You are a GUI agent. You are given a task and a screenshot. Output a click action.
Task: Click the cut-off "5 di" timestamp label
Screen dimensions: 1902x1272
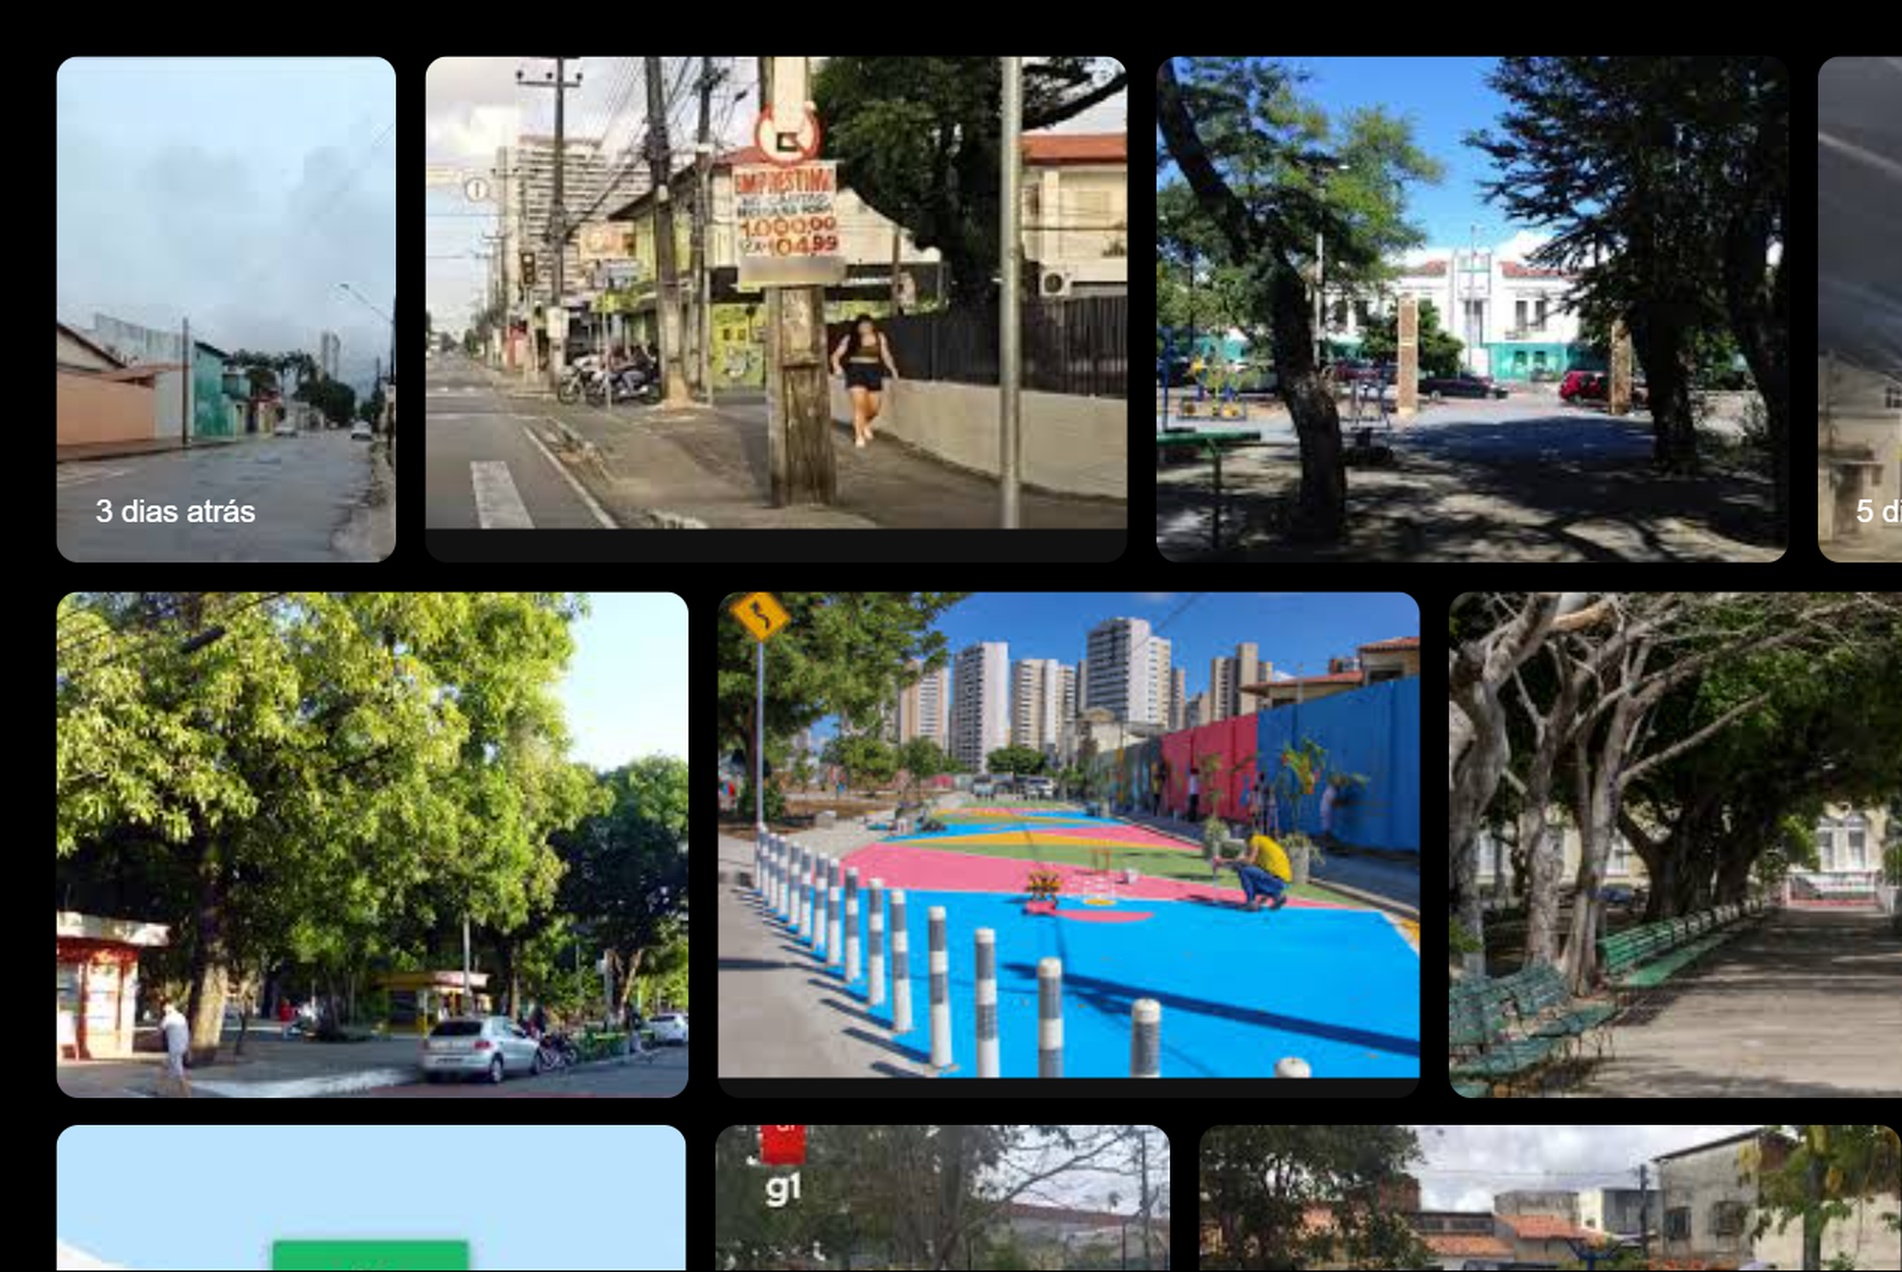click(1878, 512)
